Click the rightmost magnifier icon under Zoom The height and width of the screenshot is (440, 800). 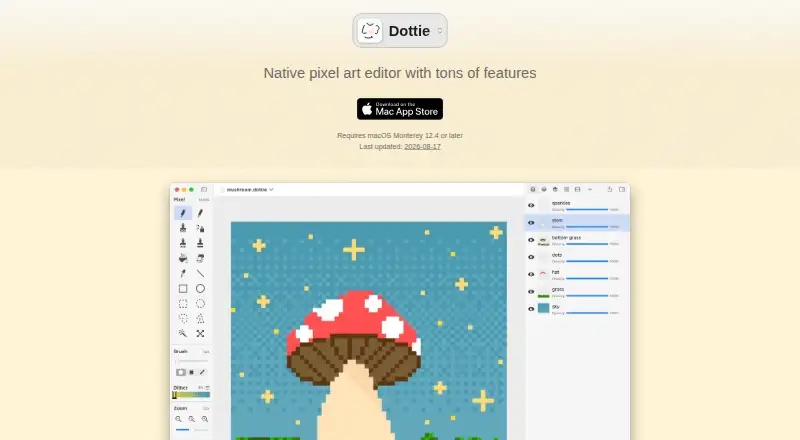coord(205,419)
